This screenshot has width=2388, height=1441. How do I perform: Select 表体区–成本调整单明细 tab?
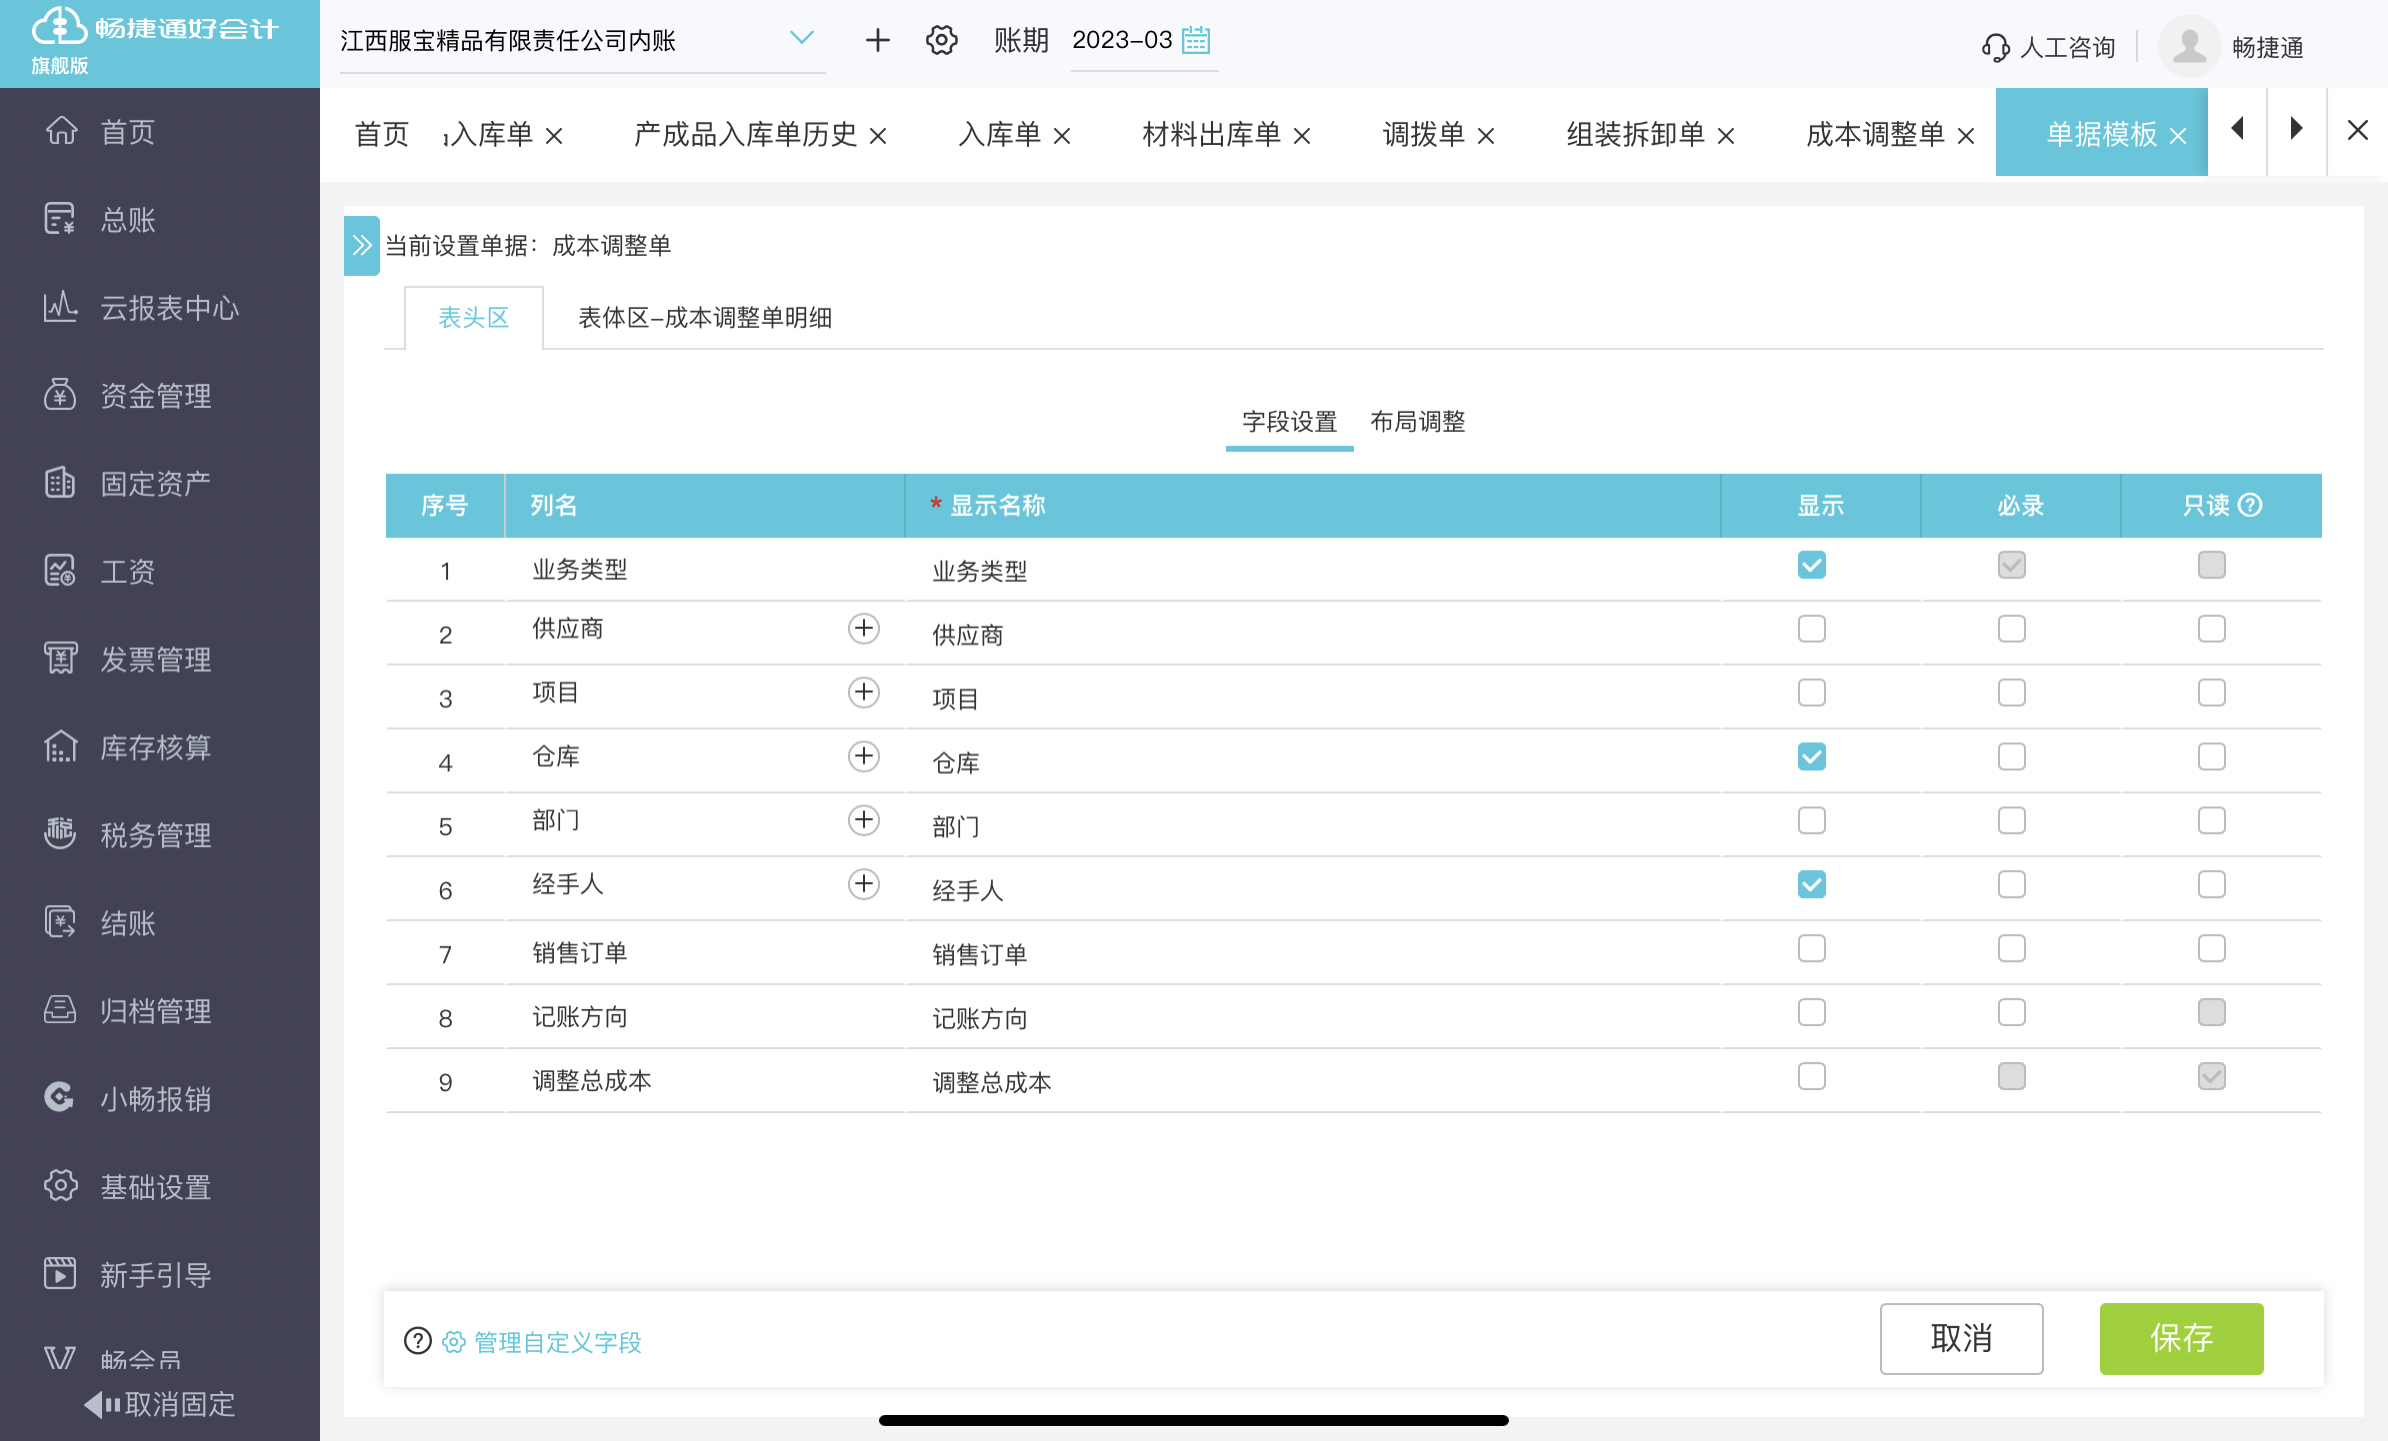coord(704,315)
